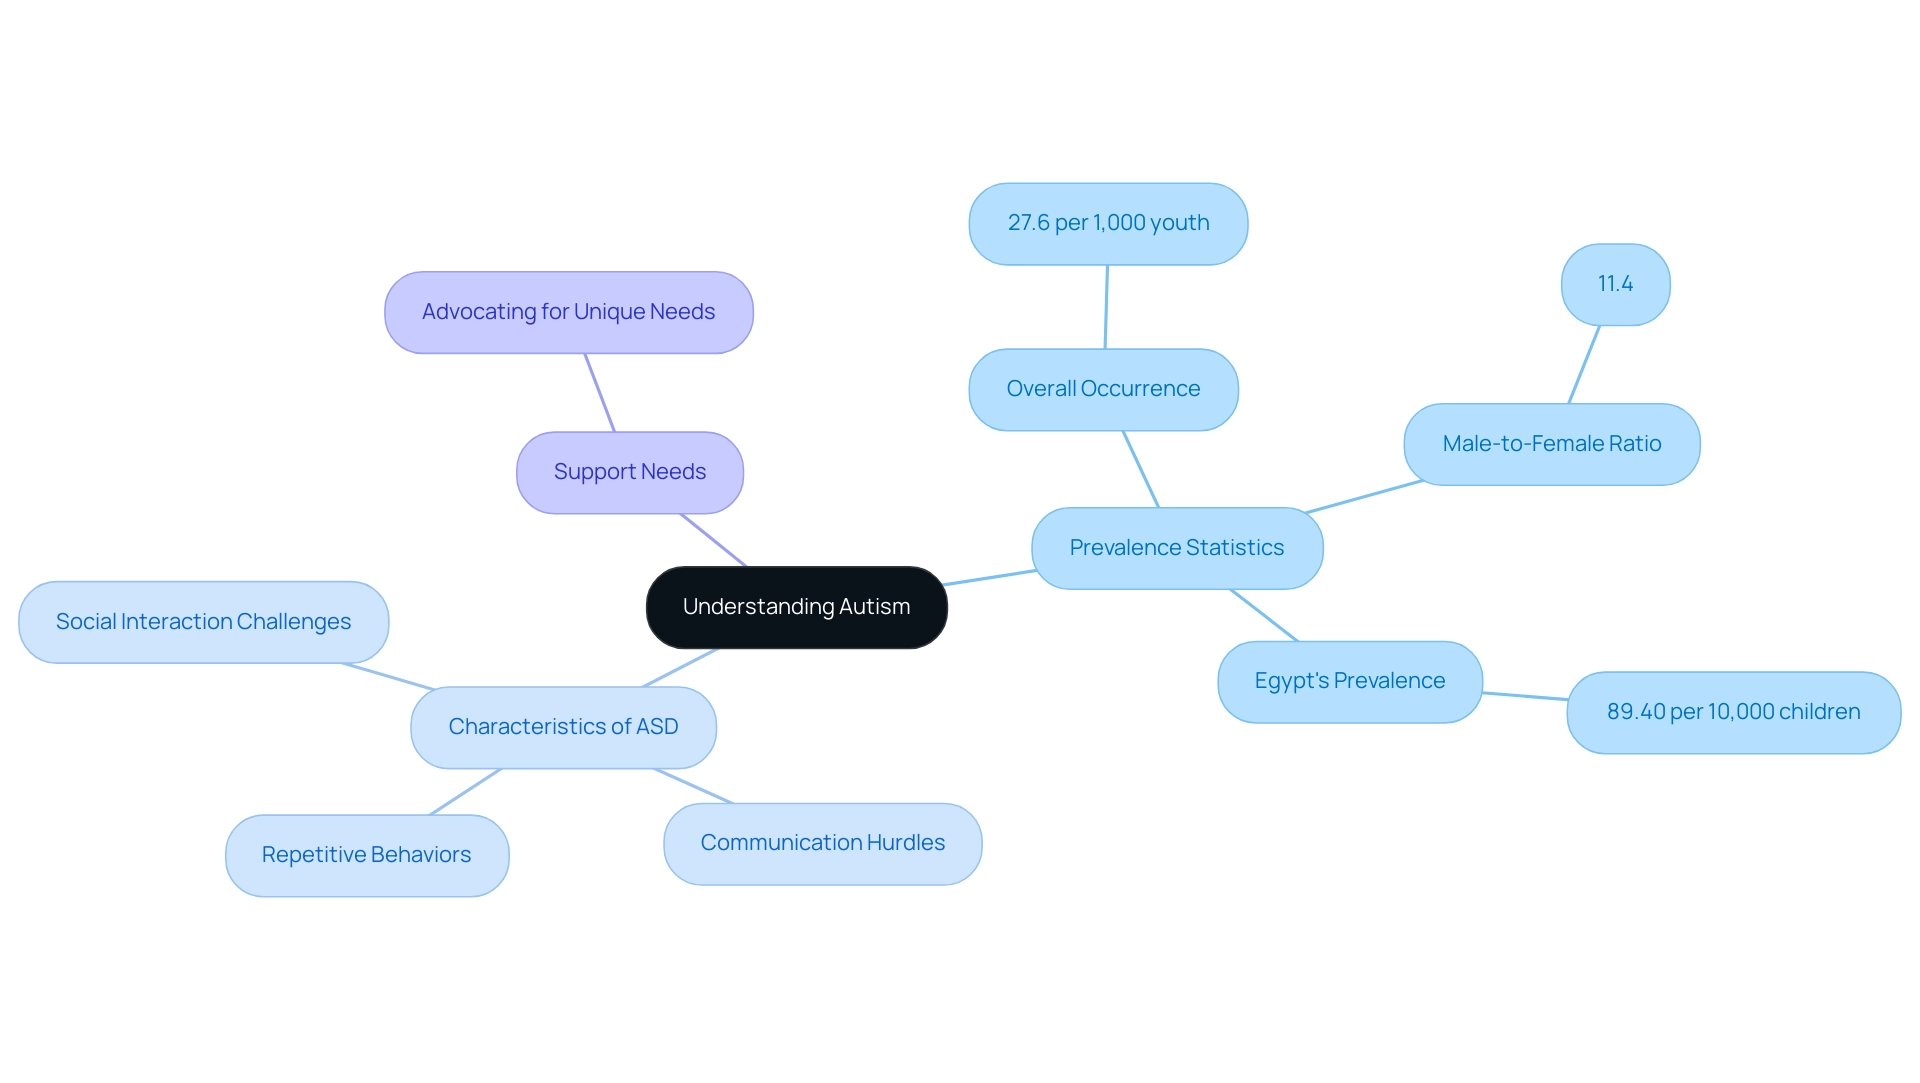Click the Understanding Autism central node
Screen dimensions: 1920x1083
pyautogui.click(x=794, y=605)
